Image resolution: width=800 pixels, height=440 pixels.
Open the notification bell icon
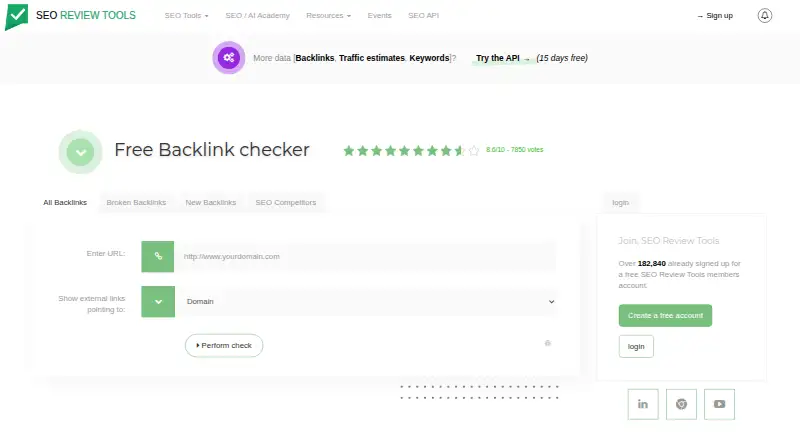[764, 15]
